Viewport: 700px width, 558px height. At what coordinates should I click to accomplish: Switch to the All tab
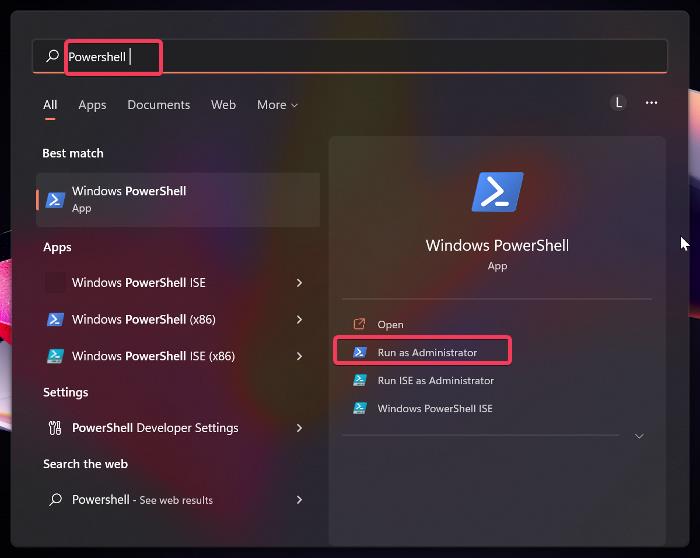click(50, 105)
